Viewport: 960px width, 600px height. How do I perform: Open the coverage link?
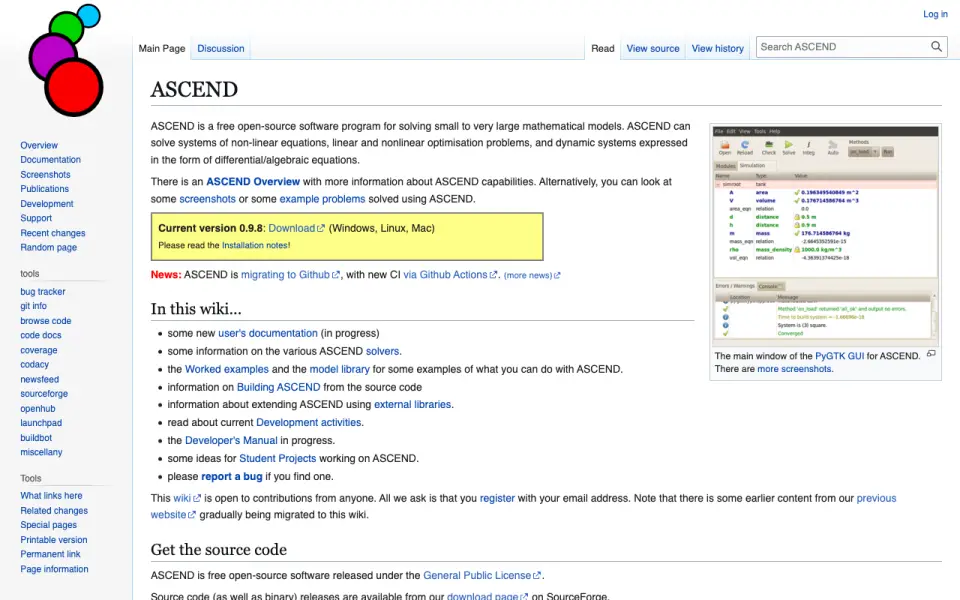coord(39,350)
